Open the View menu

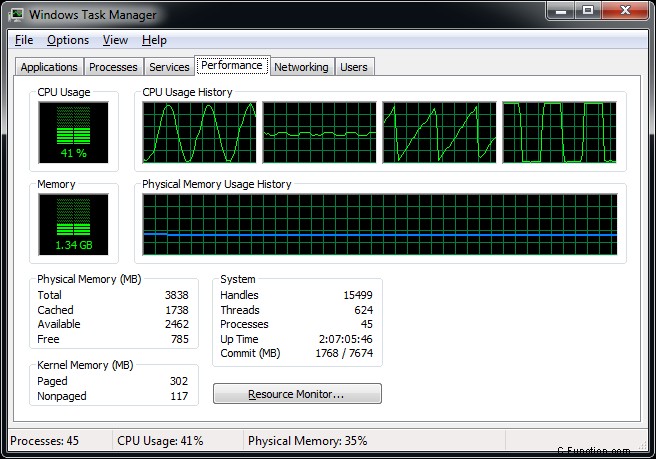point(115,40)
